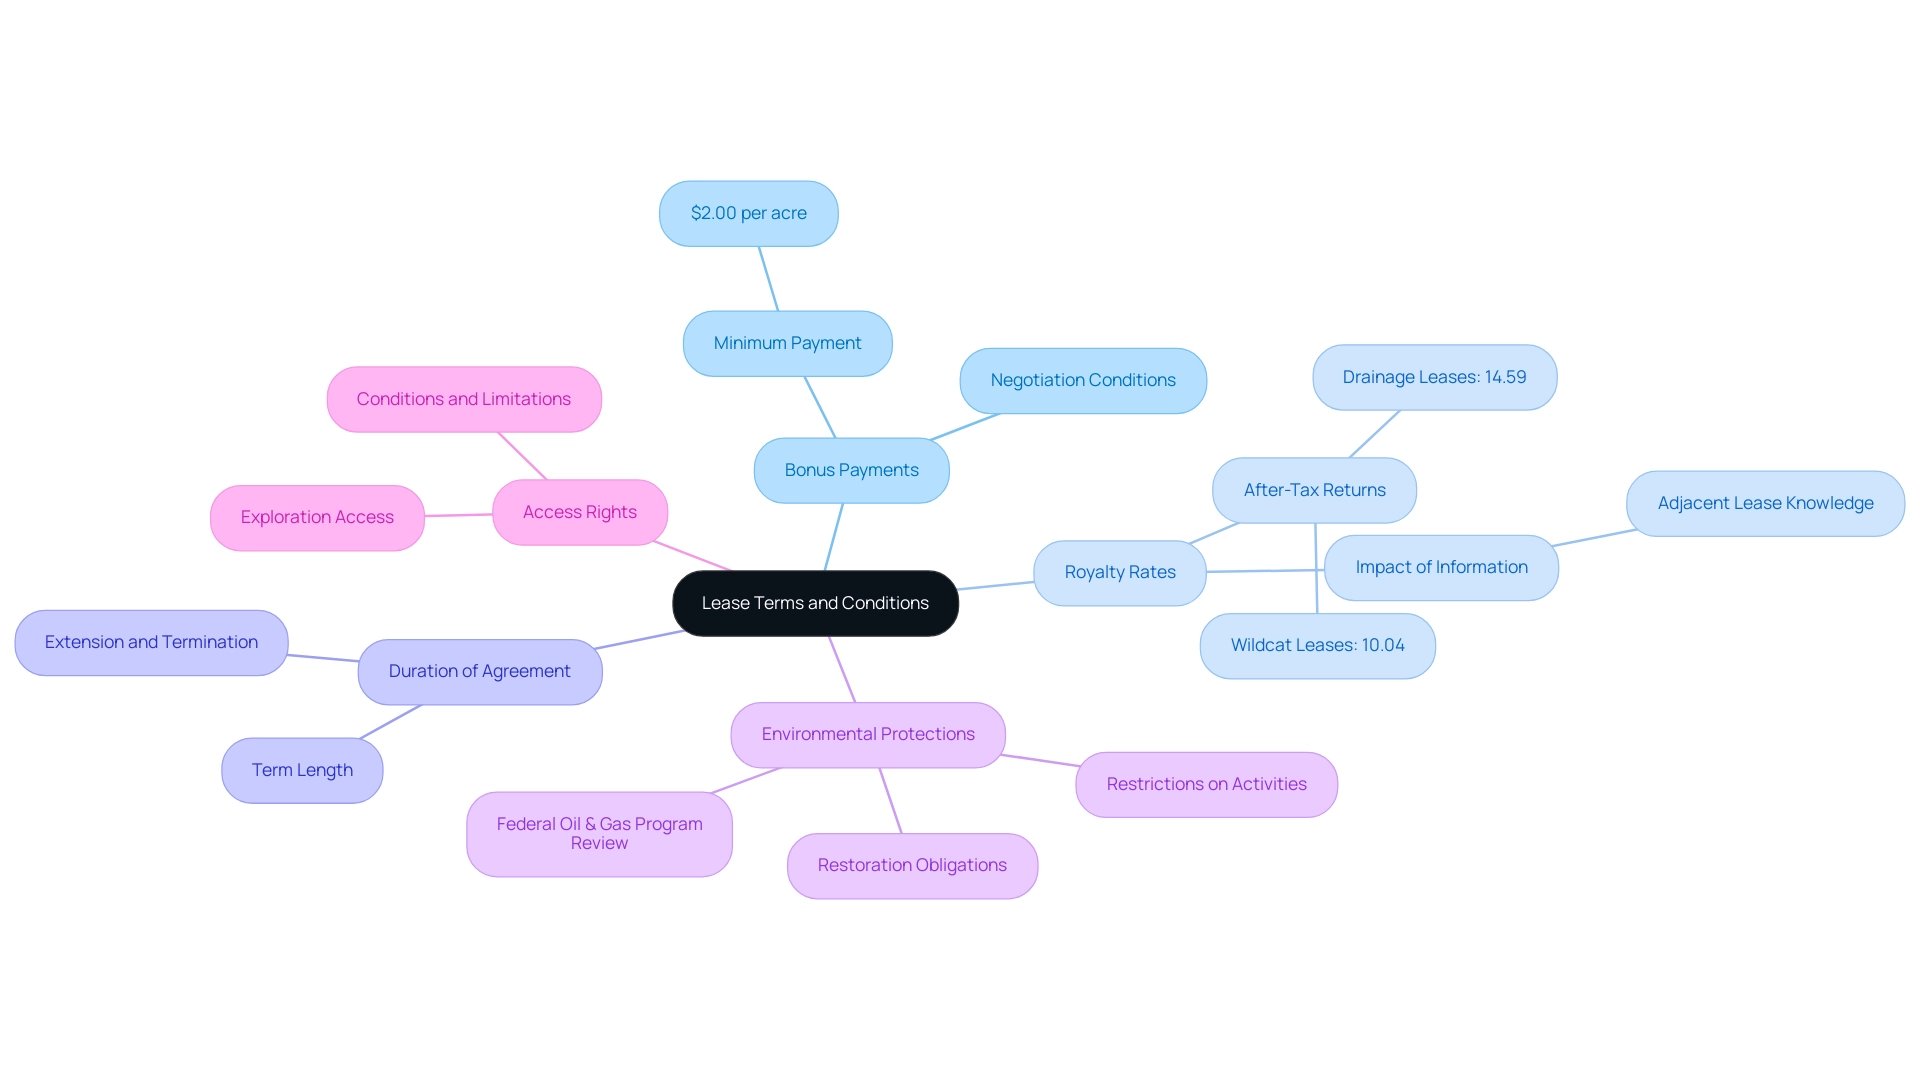Image resolution: width=1920 pixels, height=1083 pixels.
Task: Select the Access Rights node
Action: point(579,512)
